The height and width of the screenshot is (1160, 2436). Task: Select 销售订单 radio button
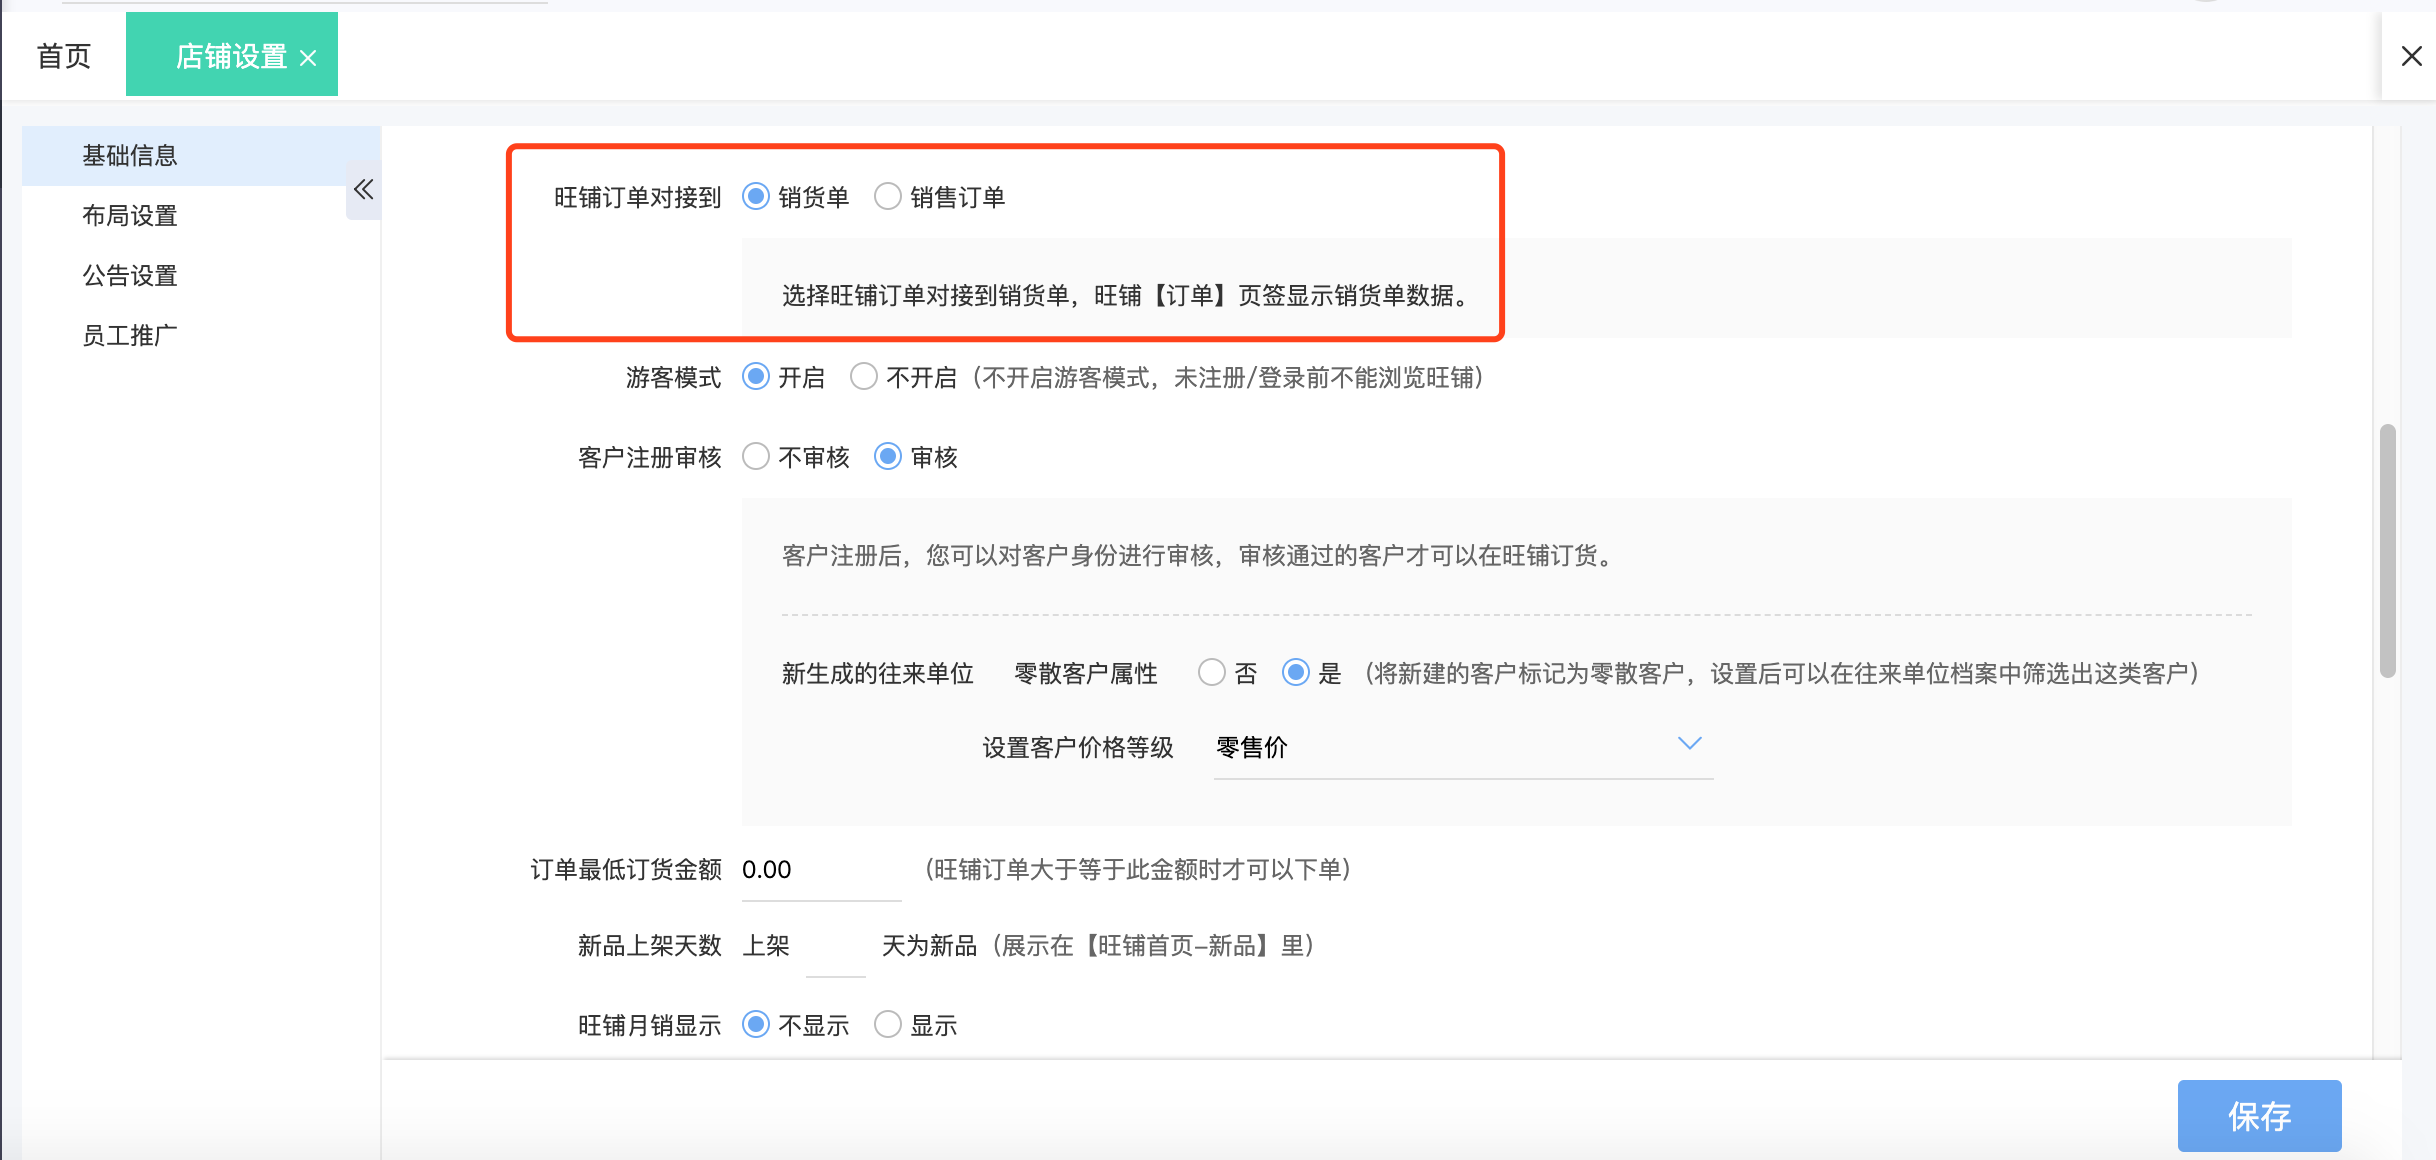point(889,196)
